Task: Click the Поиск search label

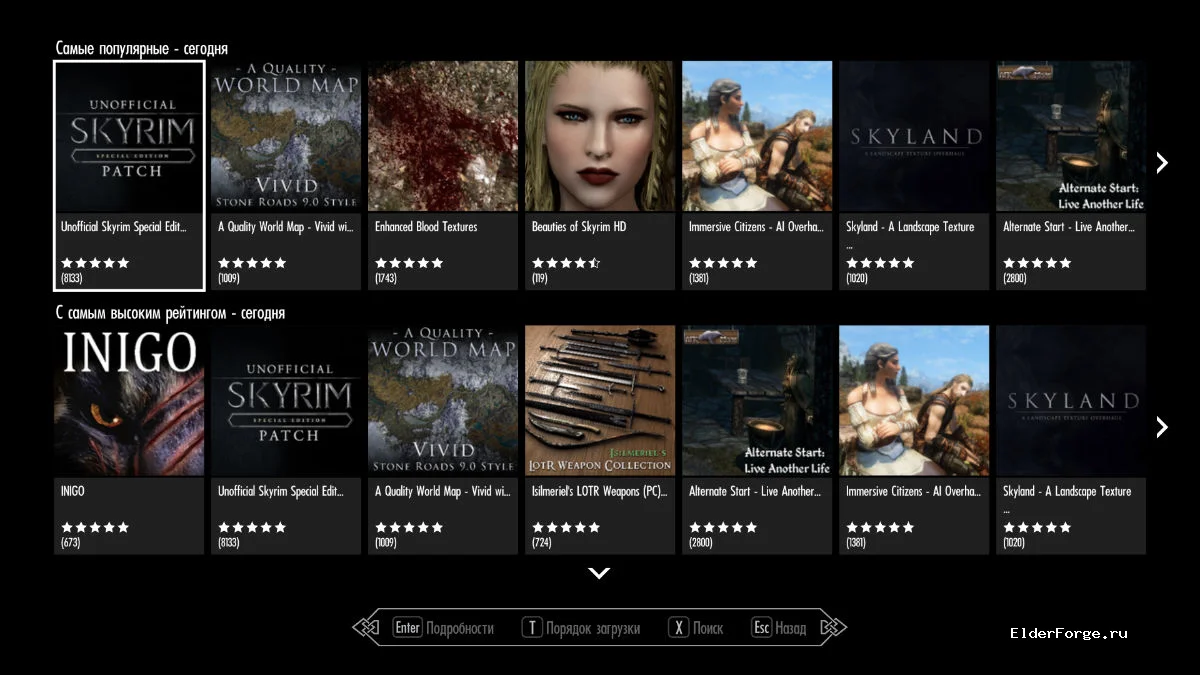Action: pos(708,628)
